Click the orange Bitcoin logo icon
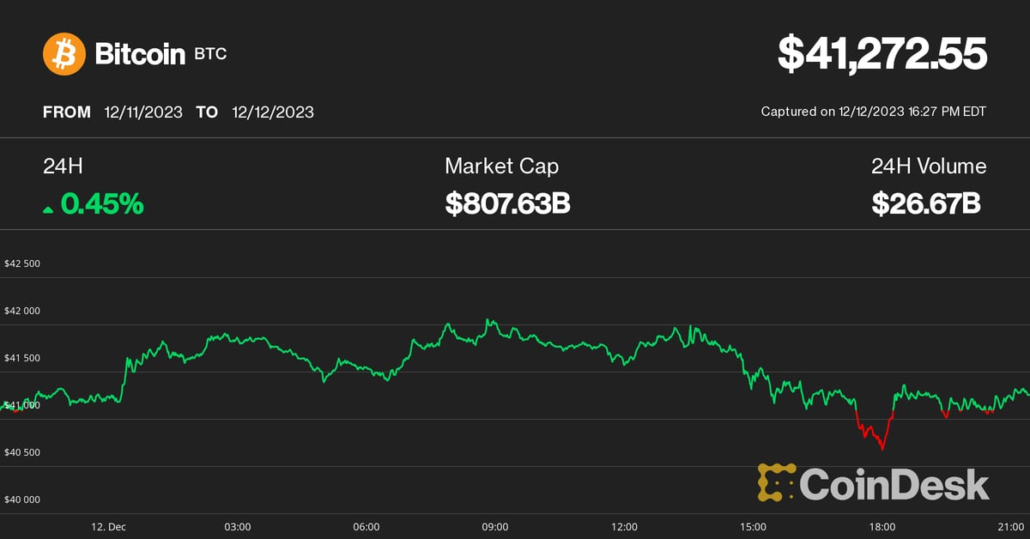The width and height of the screenshot is (1030, 539). [x=64, y=53]
